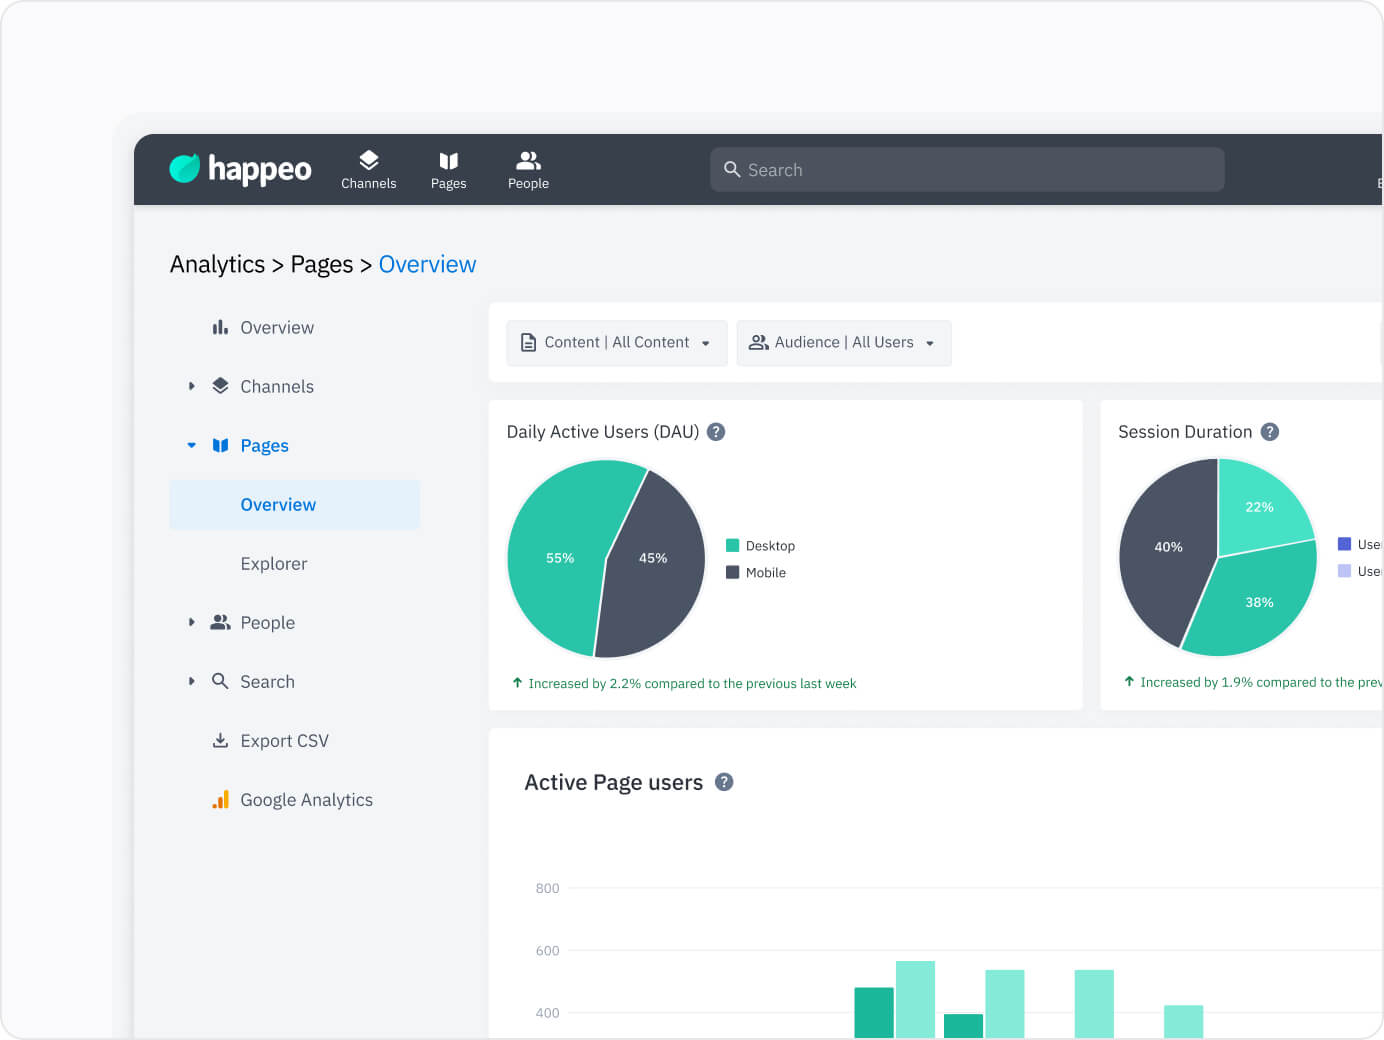Click inside the top search field
The width and height of the screenshot is (1384, 1040).
(x=966, y=169)
